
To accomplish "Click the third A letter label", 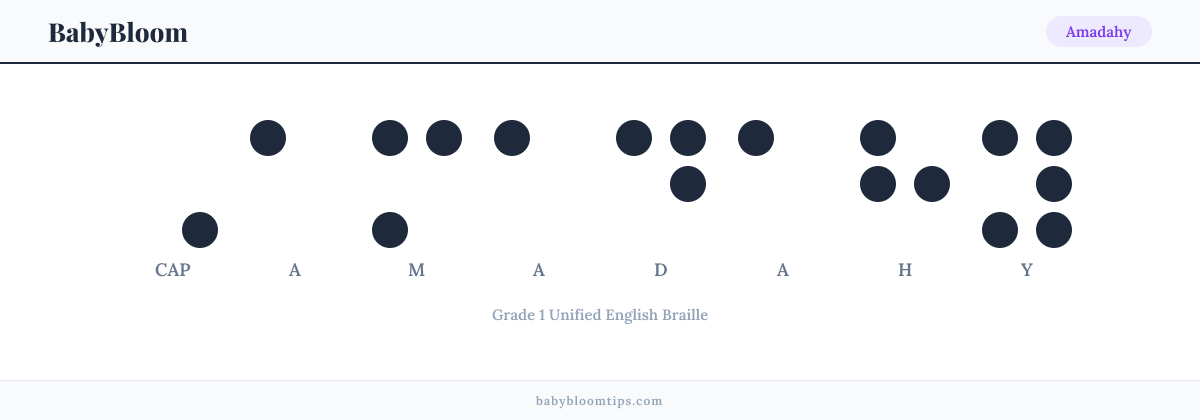I will (783, 270).
